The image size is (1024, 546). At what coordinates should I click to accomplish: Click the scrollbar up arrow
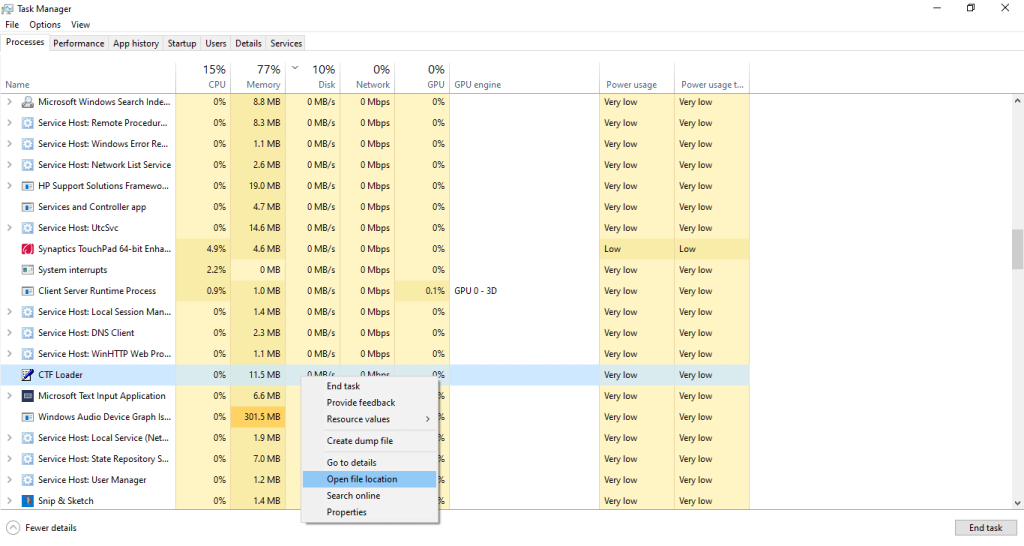tap(1017, 101)
